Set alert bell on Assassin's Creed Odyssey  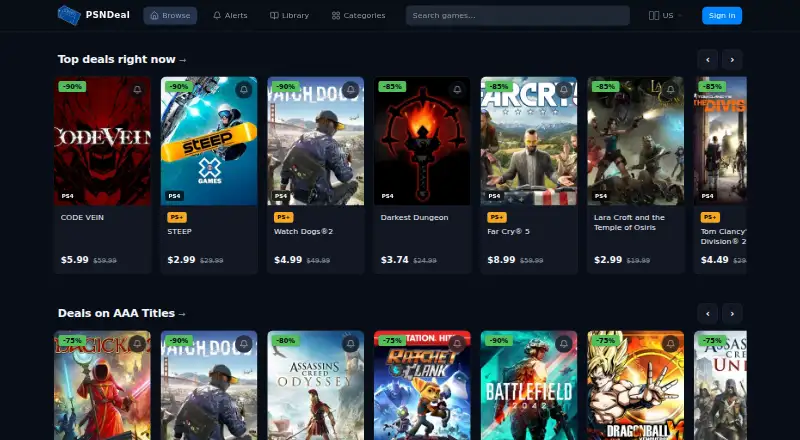tap(351, 344)
